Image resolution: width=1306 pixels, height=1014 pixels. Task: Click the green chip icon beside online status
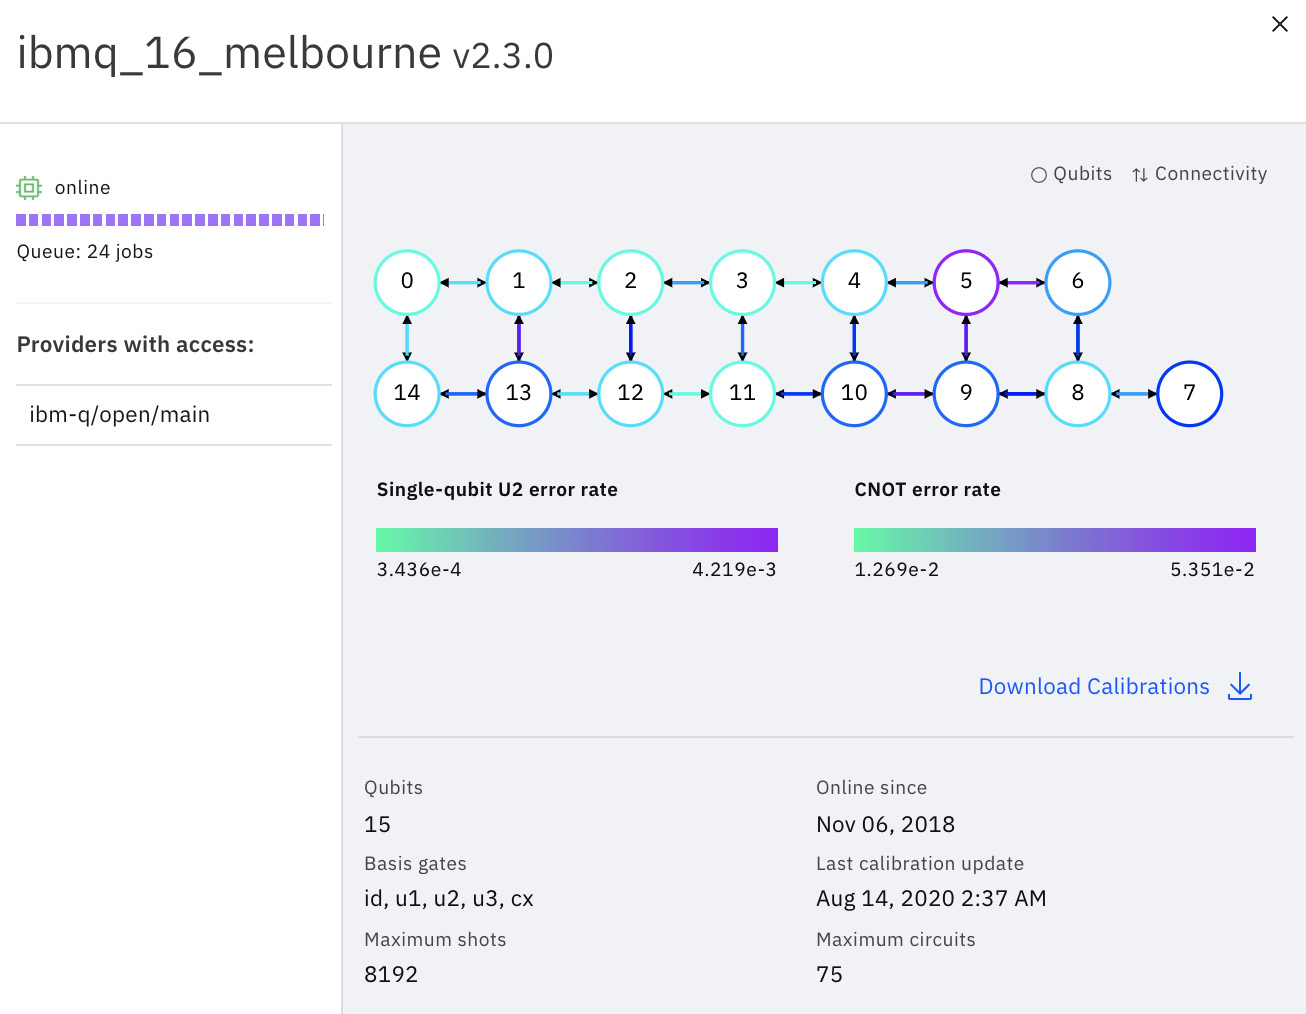pyautogui.click(x=29, y=187)
